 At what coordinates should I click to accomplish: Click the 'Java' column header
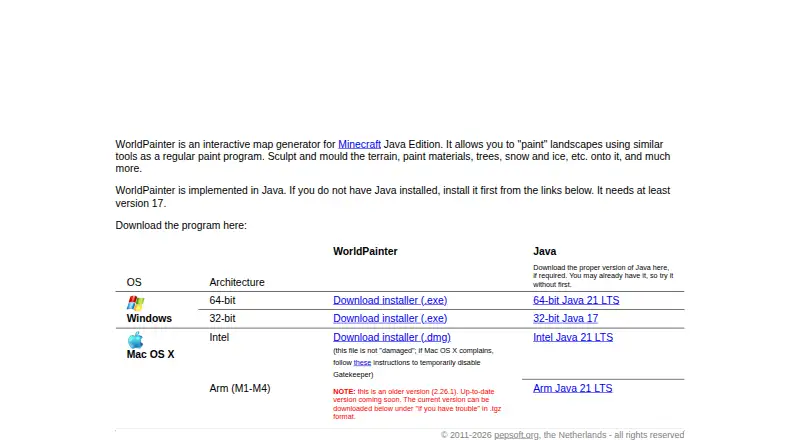point(544,251)
